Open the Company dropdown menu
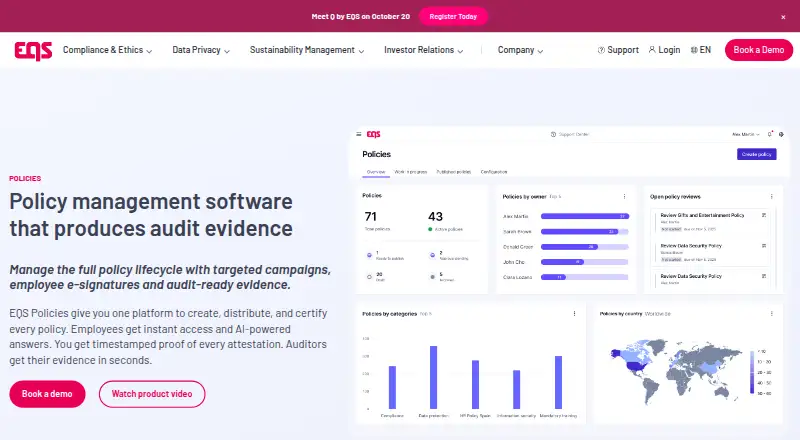The image size is (800, 440). click(x=520, y=50)
